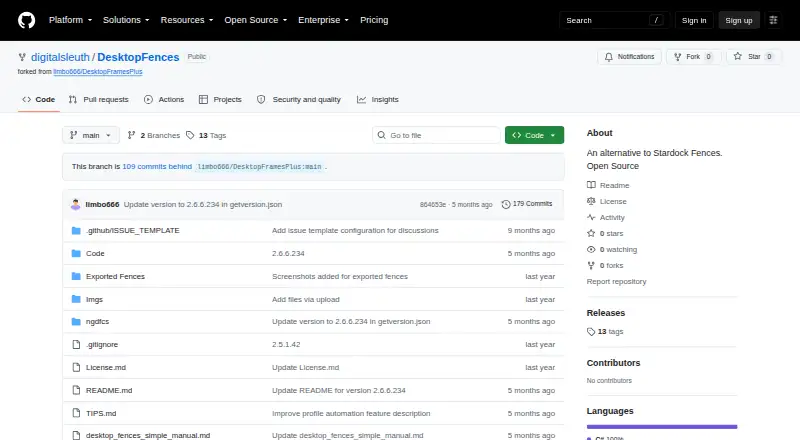
Task: Click the commit history clock icon
Action: point(506,204)
